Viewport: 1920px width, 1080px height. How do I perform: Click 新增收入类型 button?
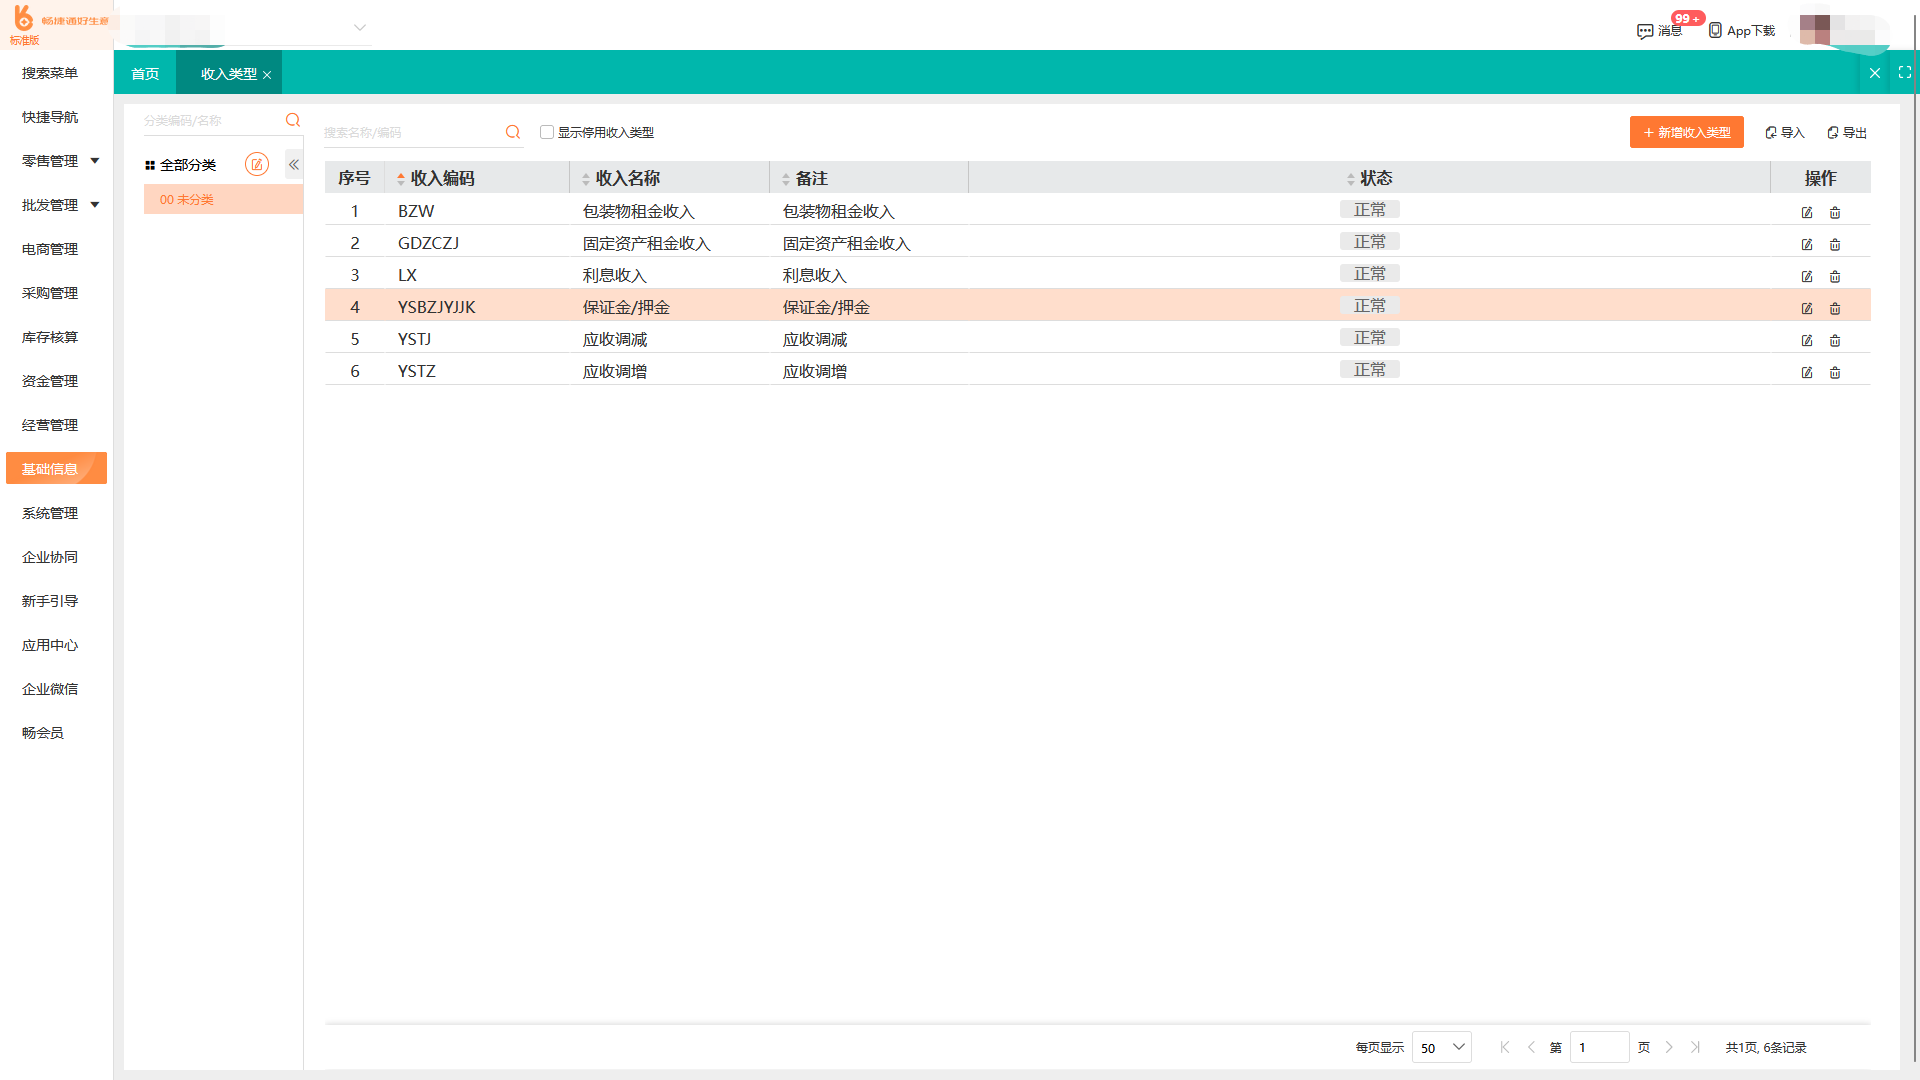click(x=1689, y=132)
